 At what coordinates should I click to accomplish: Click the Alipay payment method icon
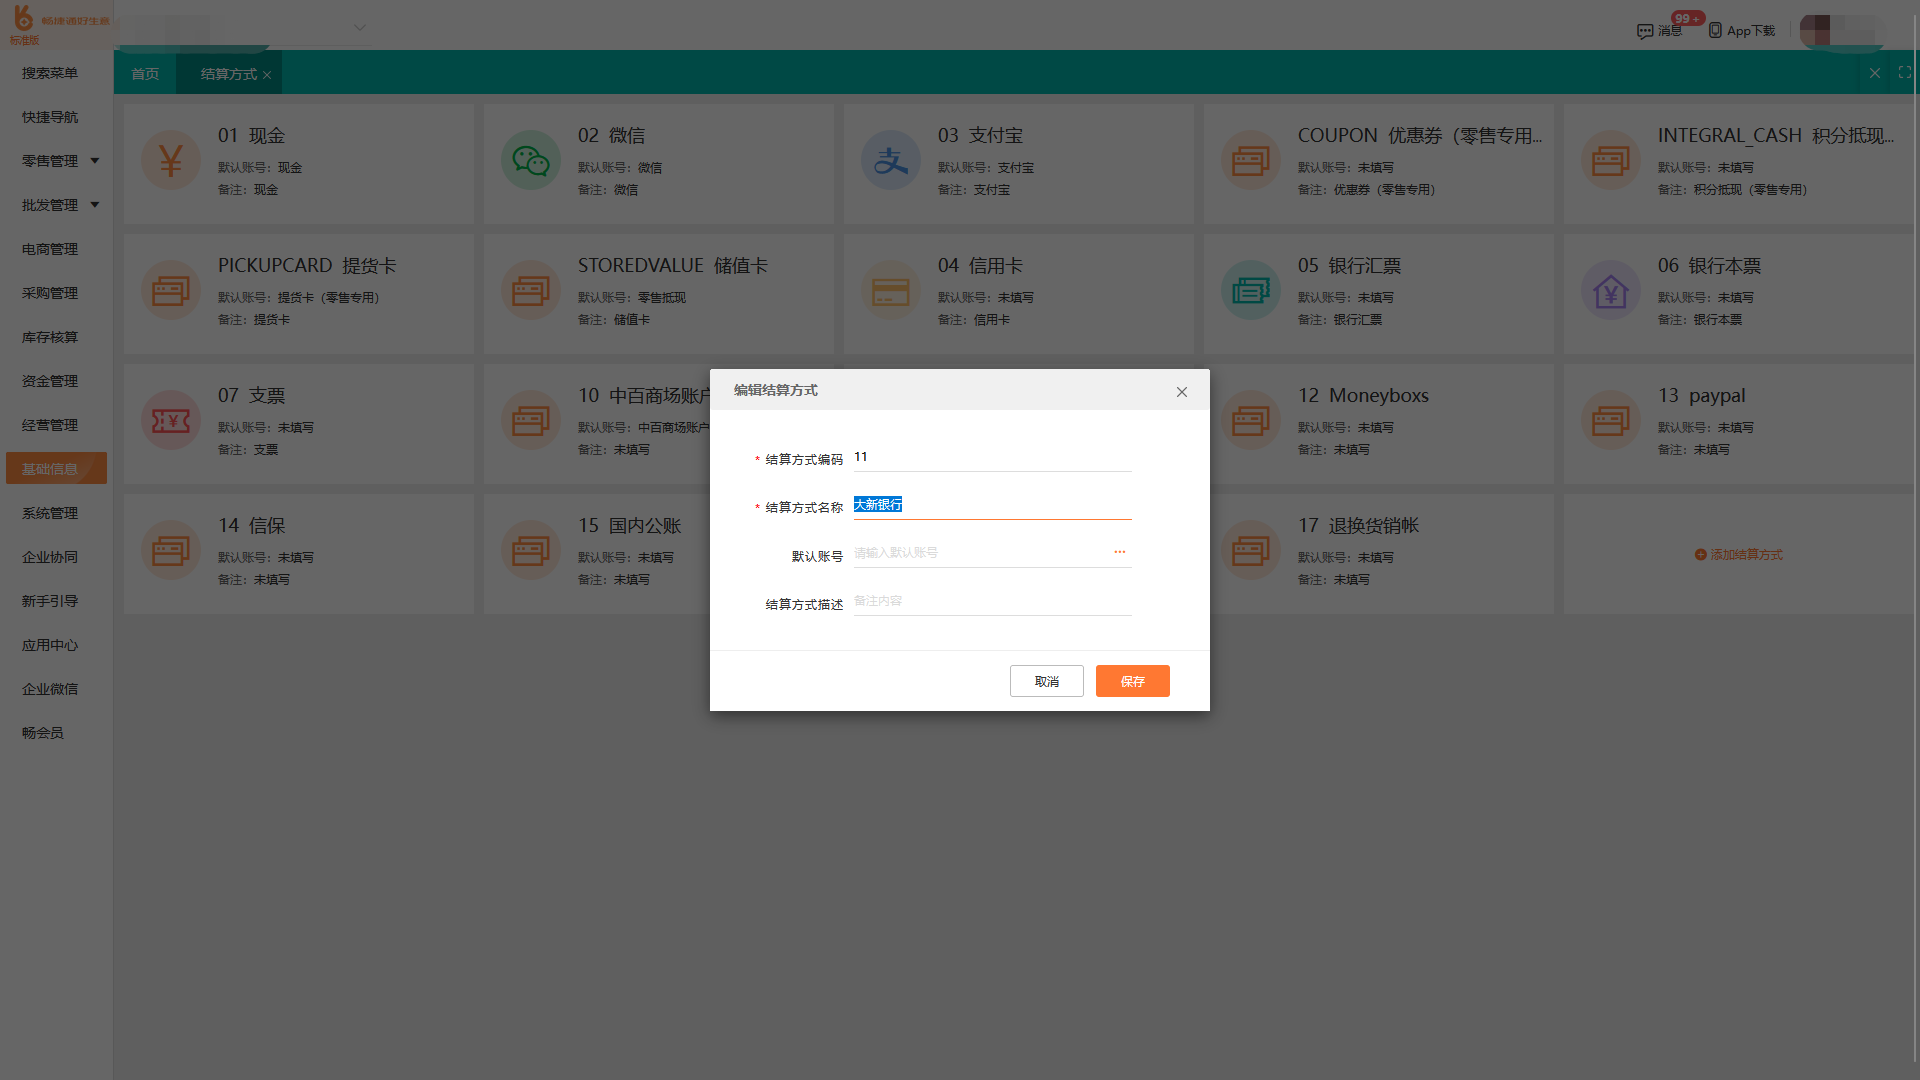891,160
